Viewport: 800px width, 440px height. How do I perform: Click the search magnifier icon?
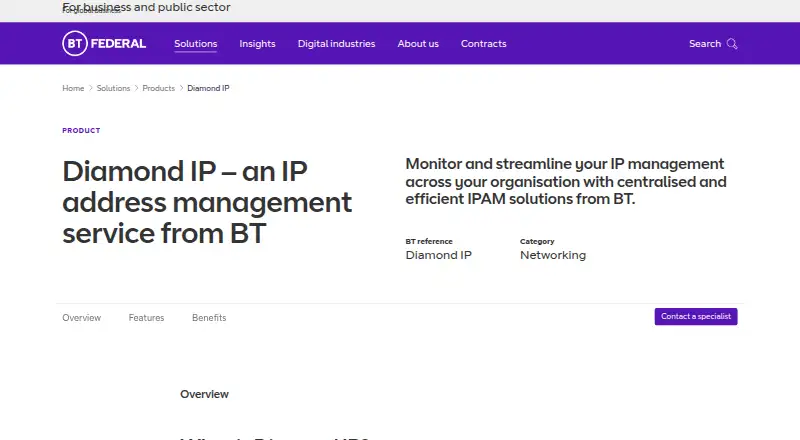click(732, 44)
